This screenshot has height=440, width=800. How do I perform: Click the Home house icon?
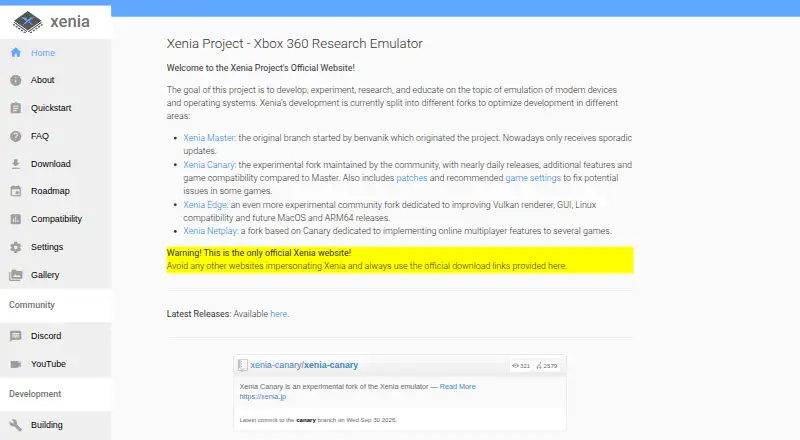click(16, 53)
